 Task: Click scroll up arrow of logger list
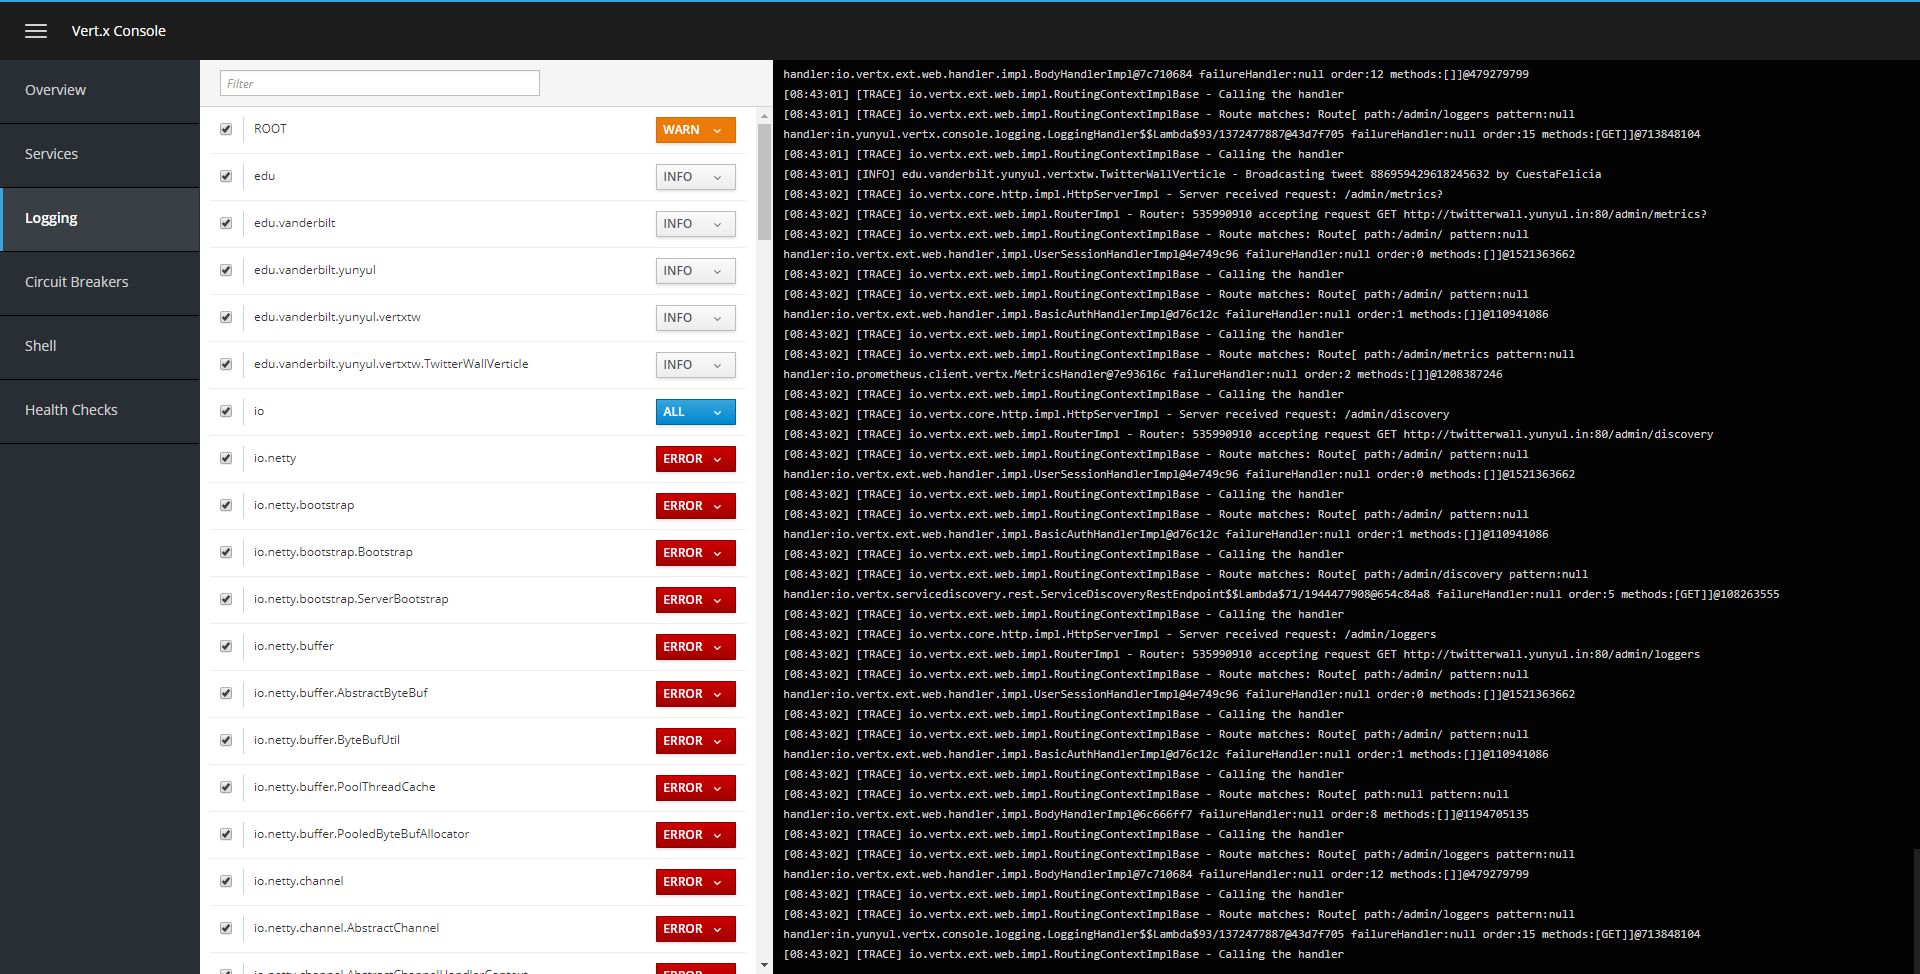(x=764, y=116)
